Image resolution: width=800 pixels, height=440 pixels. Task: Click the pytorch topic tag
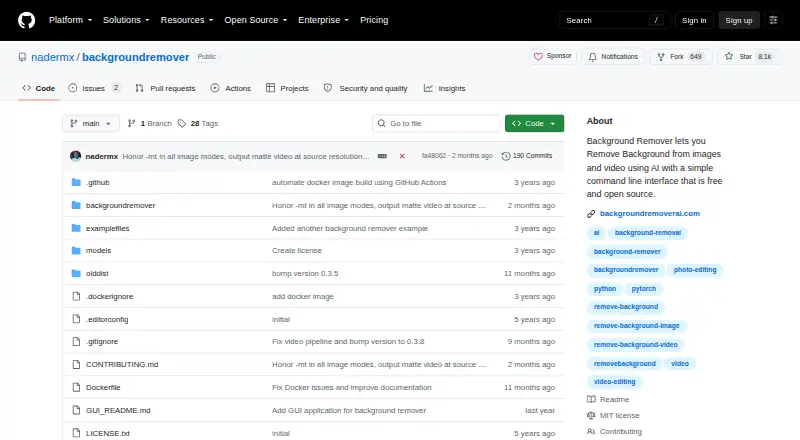(643, 288)
